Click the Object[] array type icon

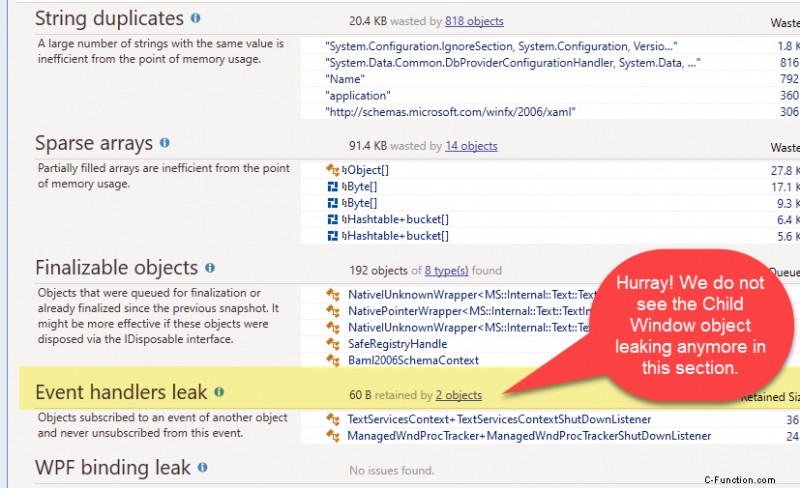[x=333, y=171]
